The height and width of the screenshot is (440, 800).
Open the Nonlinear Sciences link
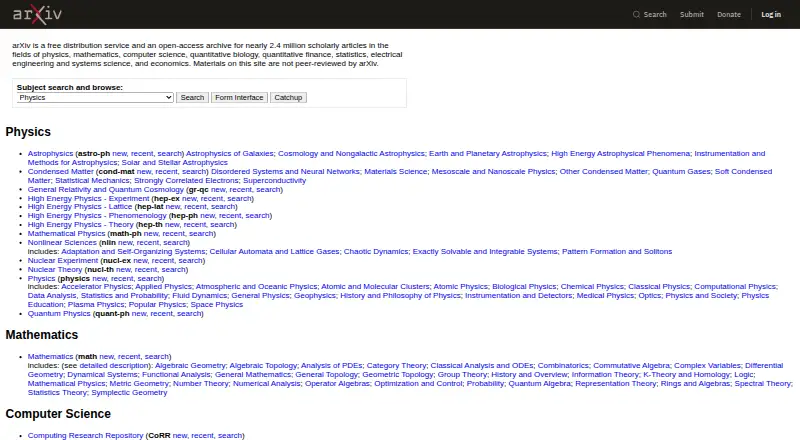coord(62,242)
